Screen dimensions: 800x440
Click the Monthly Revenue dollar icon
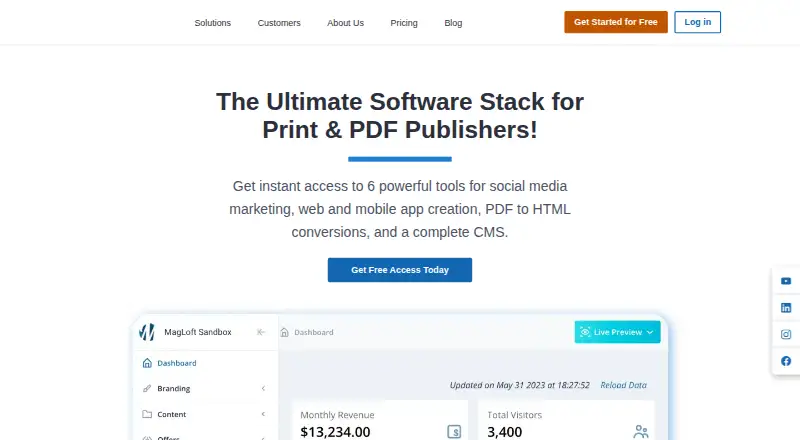tap(454, 432)
